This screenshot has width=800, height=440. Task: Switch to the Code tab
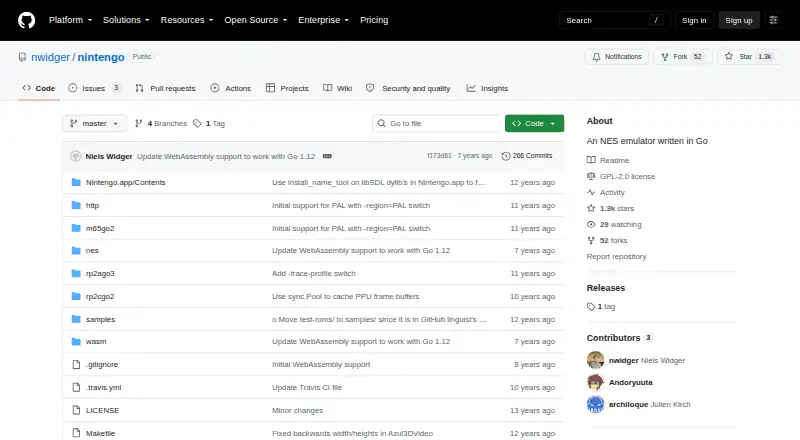coord(38,88)
